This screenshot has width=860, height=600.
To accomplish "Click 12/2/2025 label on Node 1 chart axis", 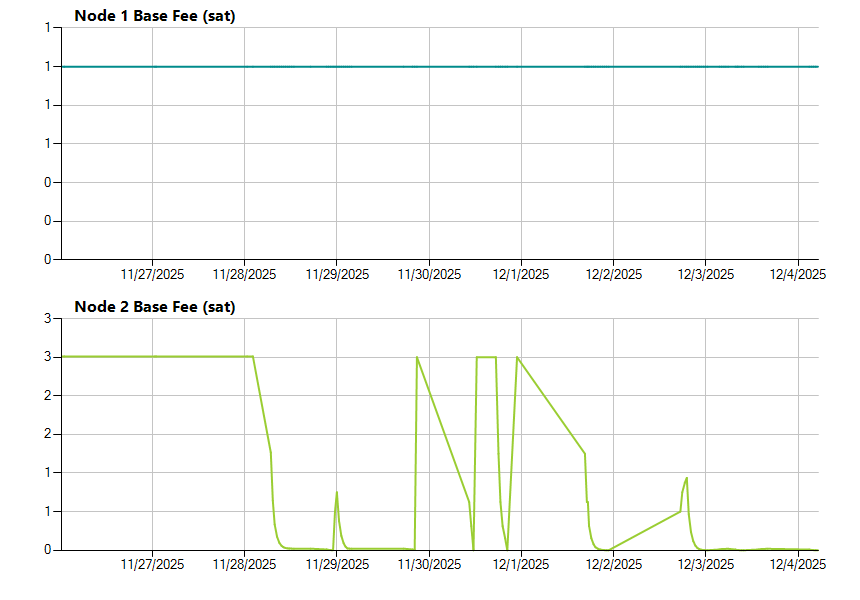I will click(x=613, y=274).
